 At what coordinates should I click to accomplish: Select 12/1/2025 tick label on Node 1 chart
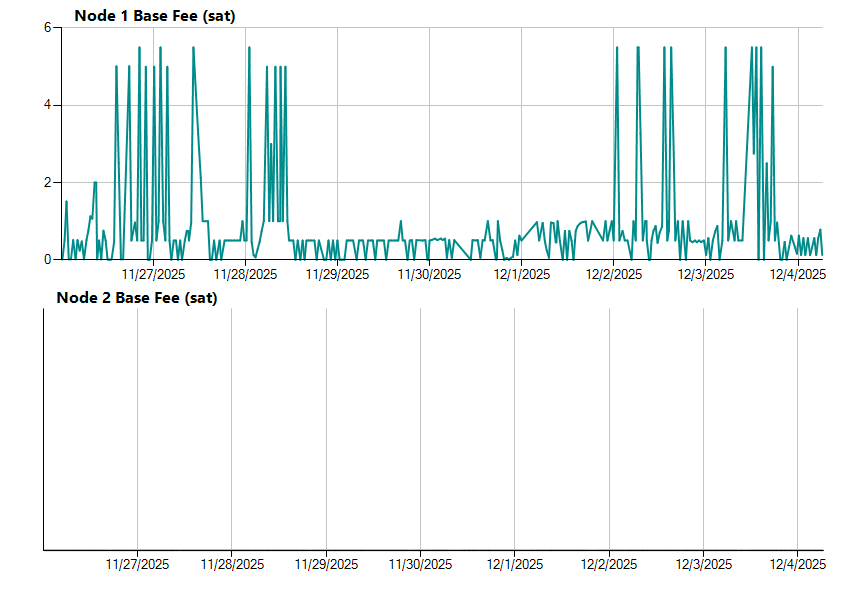pos(521,273)
